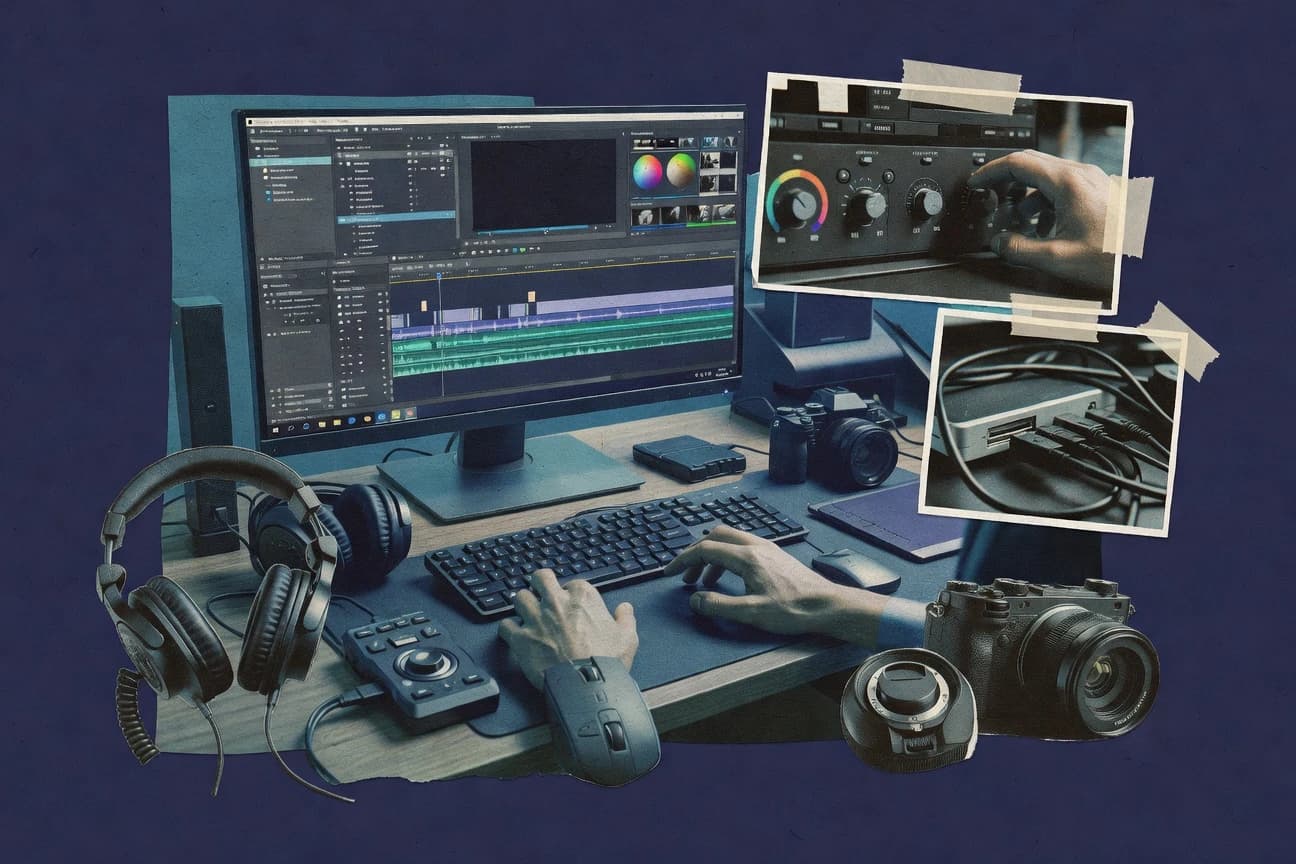Select the playhead marker at the timeline ruler
This screenshot has width=1296, height=864.
pos(439,276)
